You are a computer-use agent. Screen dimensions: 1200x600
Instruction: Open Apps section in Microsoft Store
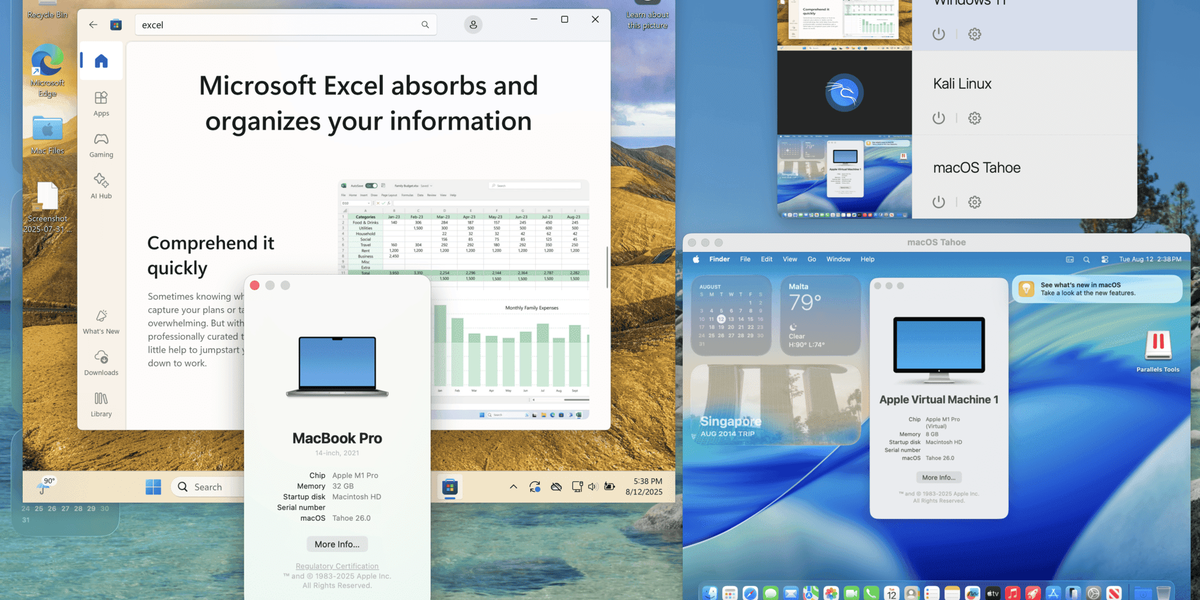coord(101,103)
